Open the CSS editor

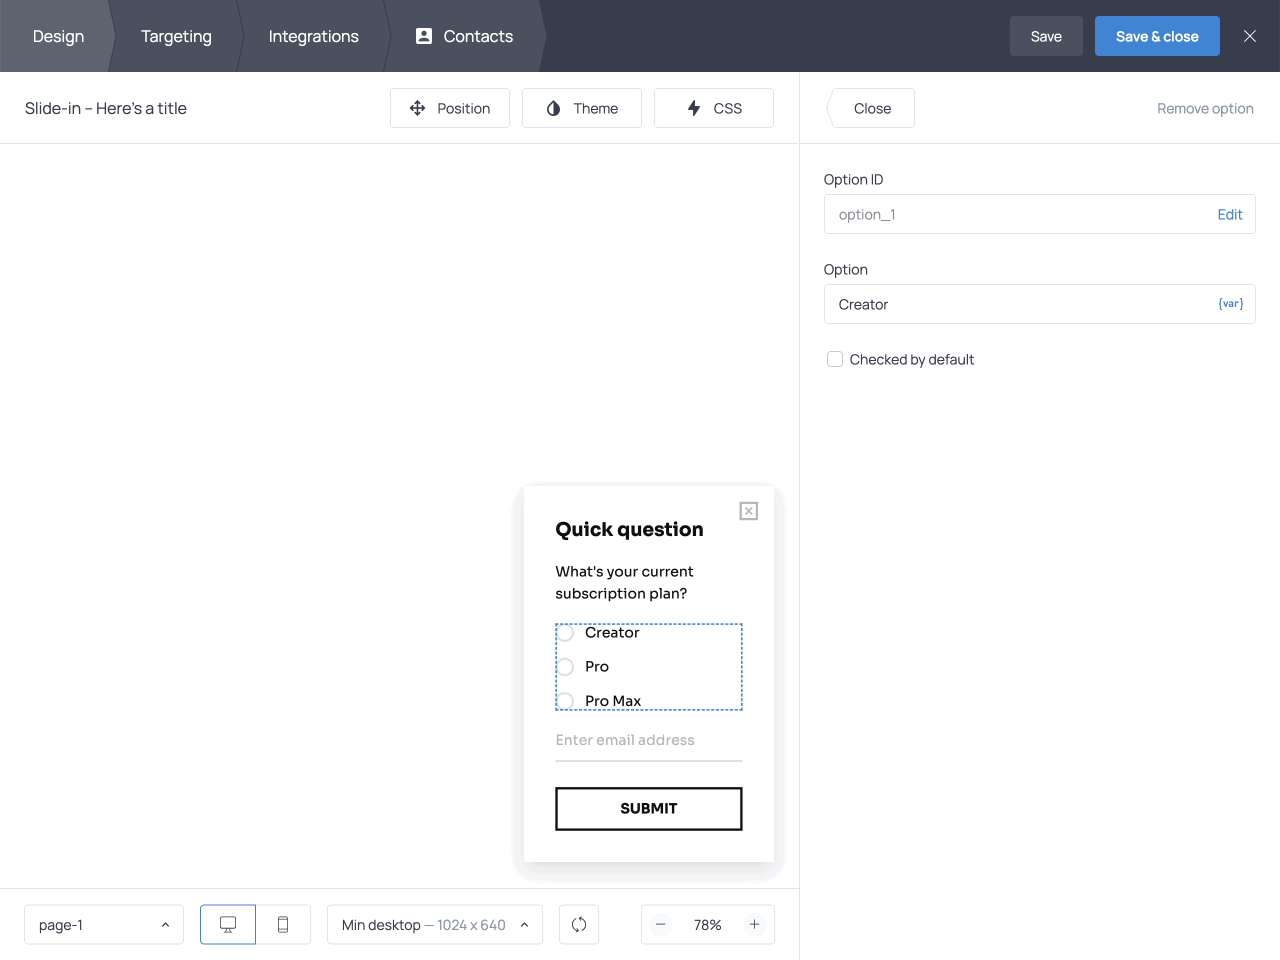pos(713,108)
